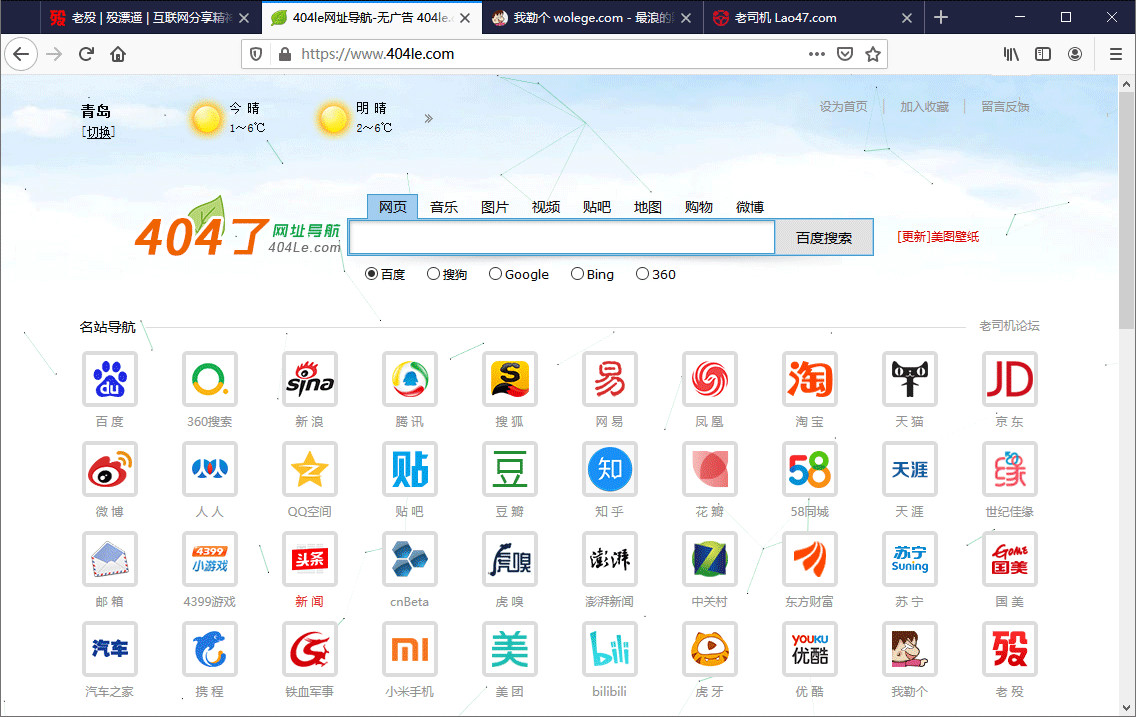Select the Bing search engine radio button
The height and width of the screenshot is (717, 1136).
point(577,274)
